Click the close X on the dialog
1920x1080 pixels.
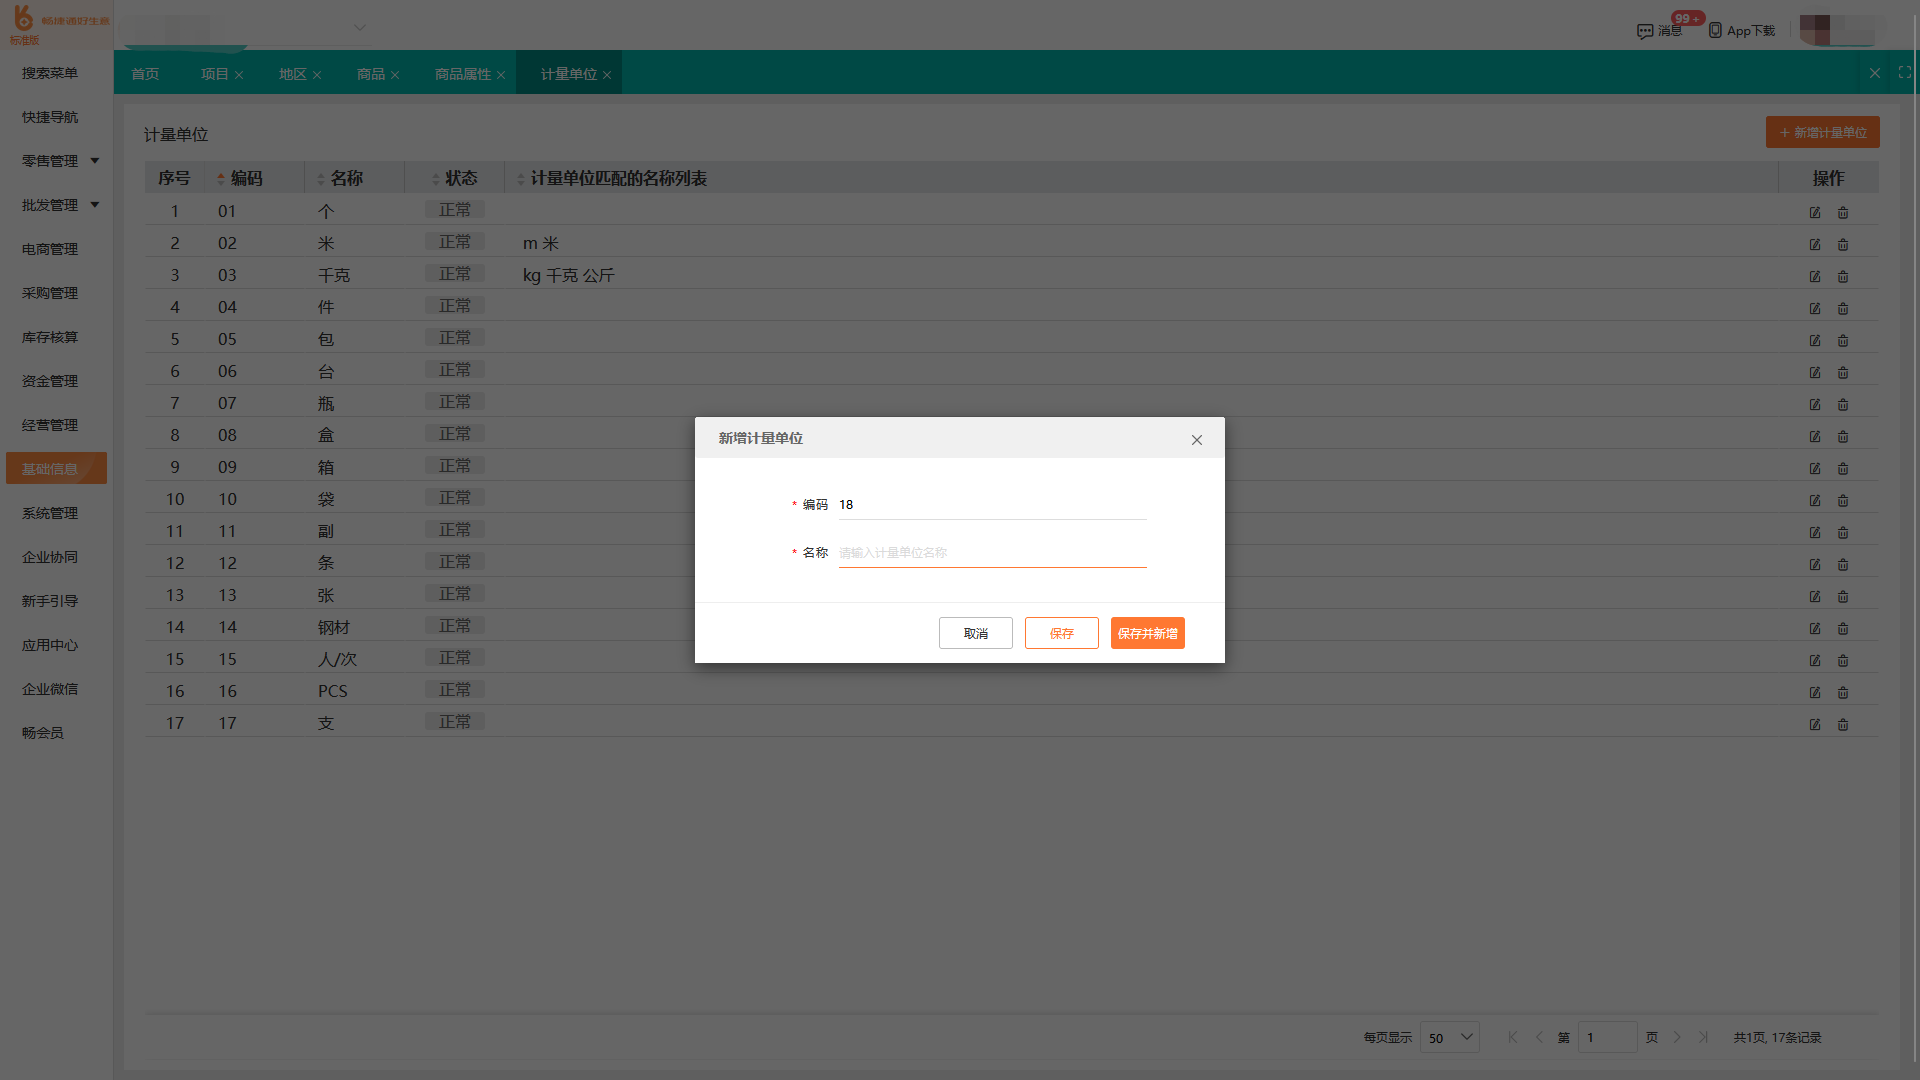tap(1197, 439)
